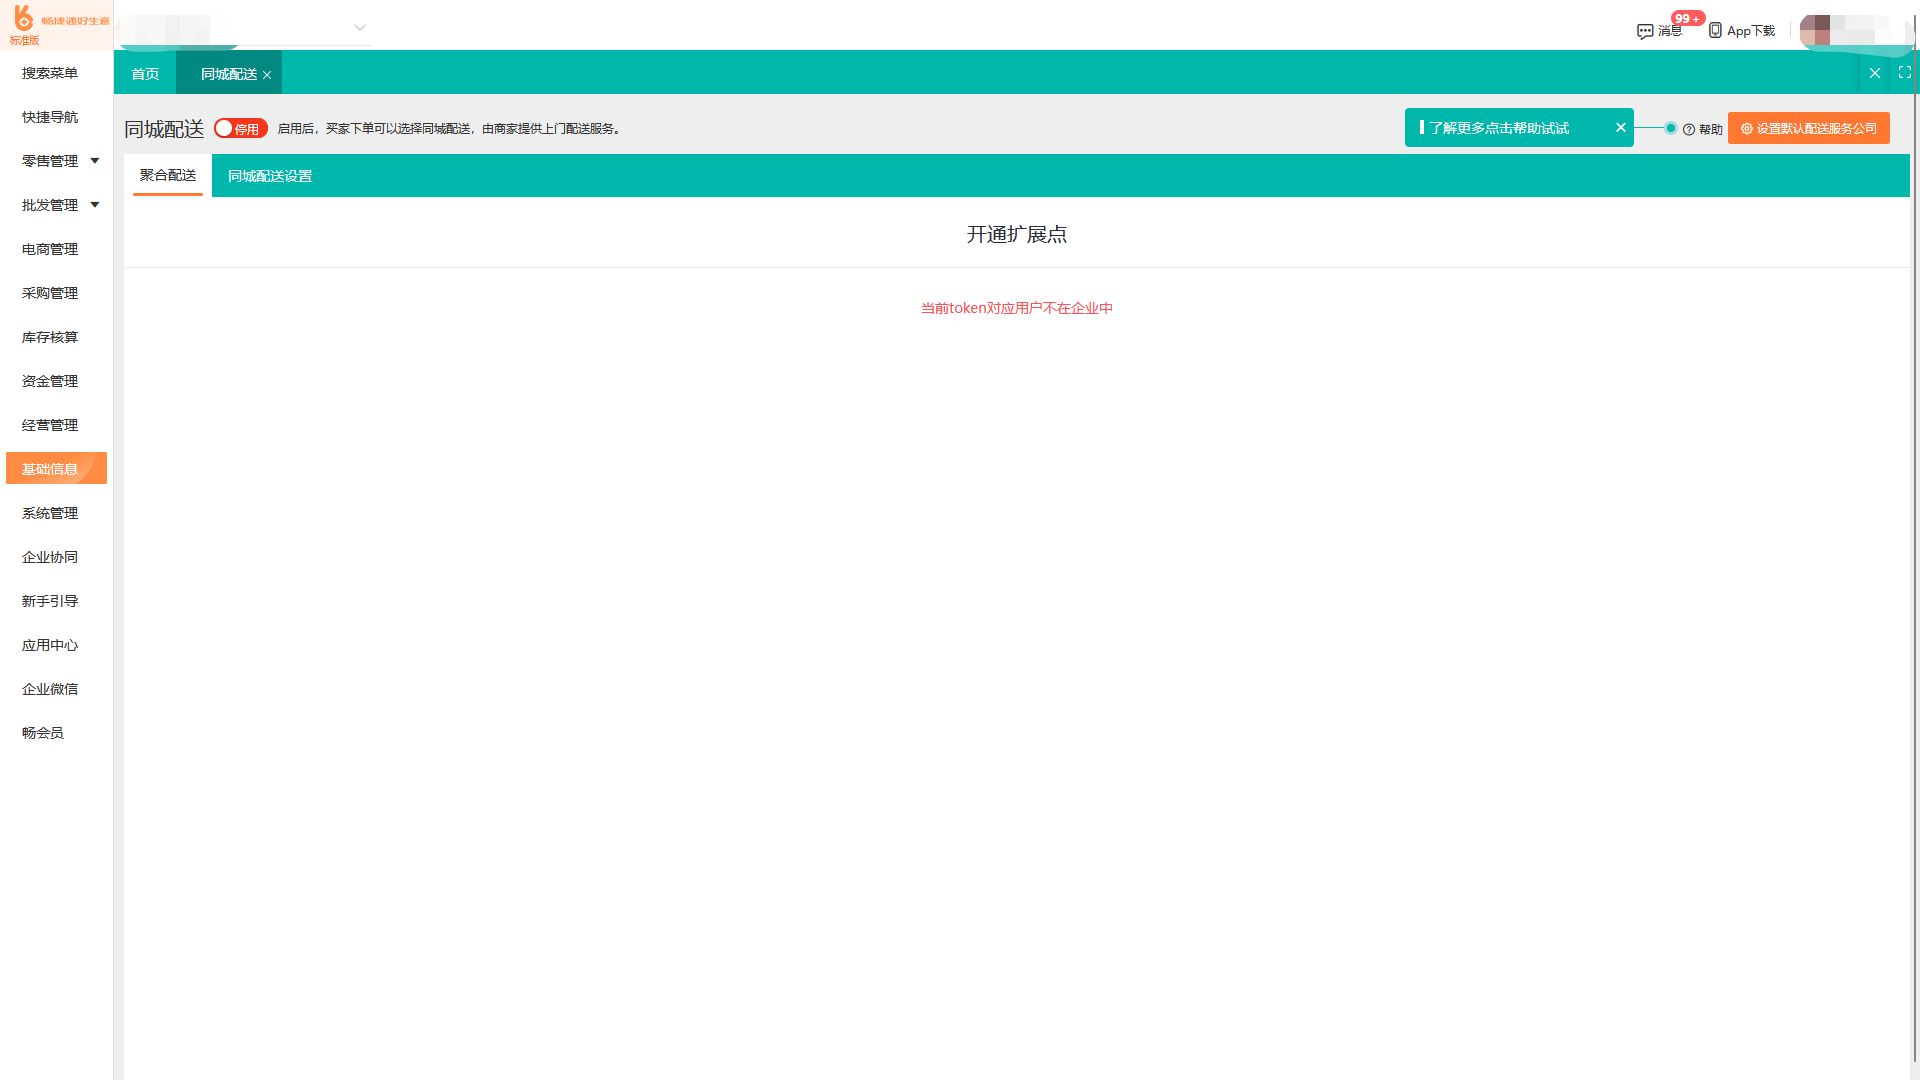The width and height of the screenshot is (1920, 1080).
Task: Select the 聚合配送 tab
Action: tap(169, 175)
